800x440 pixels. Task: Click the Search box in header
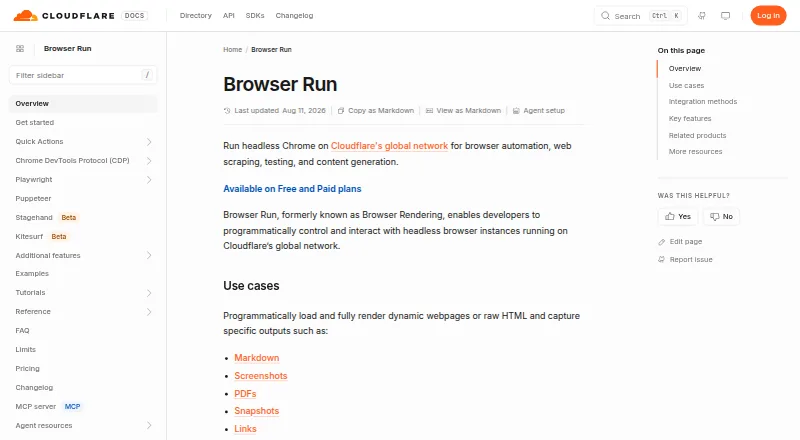pos(641,16)
